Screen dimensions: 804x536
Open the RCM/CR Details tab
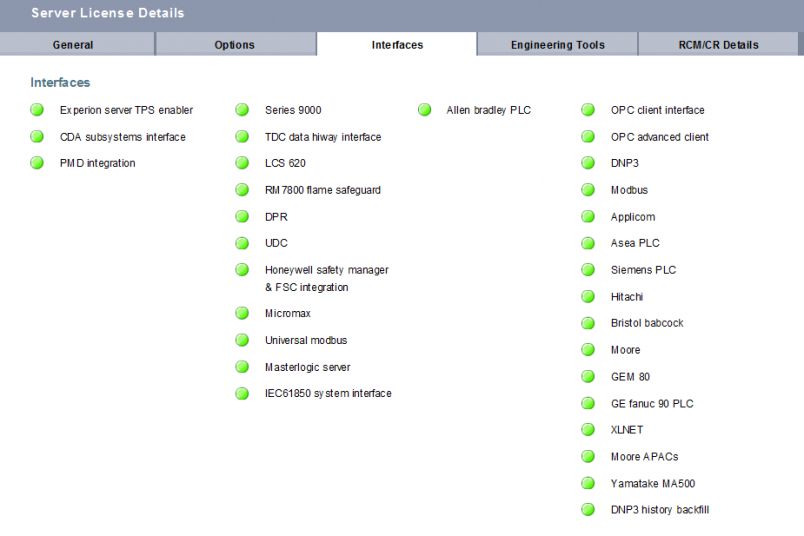pyautogui.click(x=718, y=45)
